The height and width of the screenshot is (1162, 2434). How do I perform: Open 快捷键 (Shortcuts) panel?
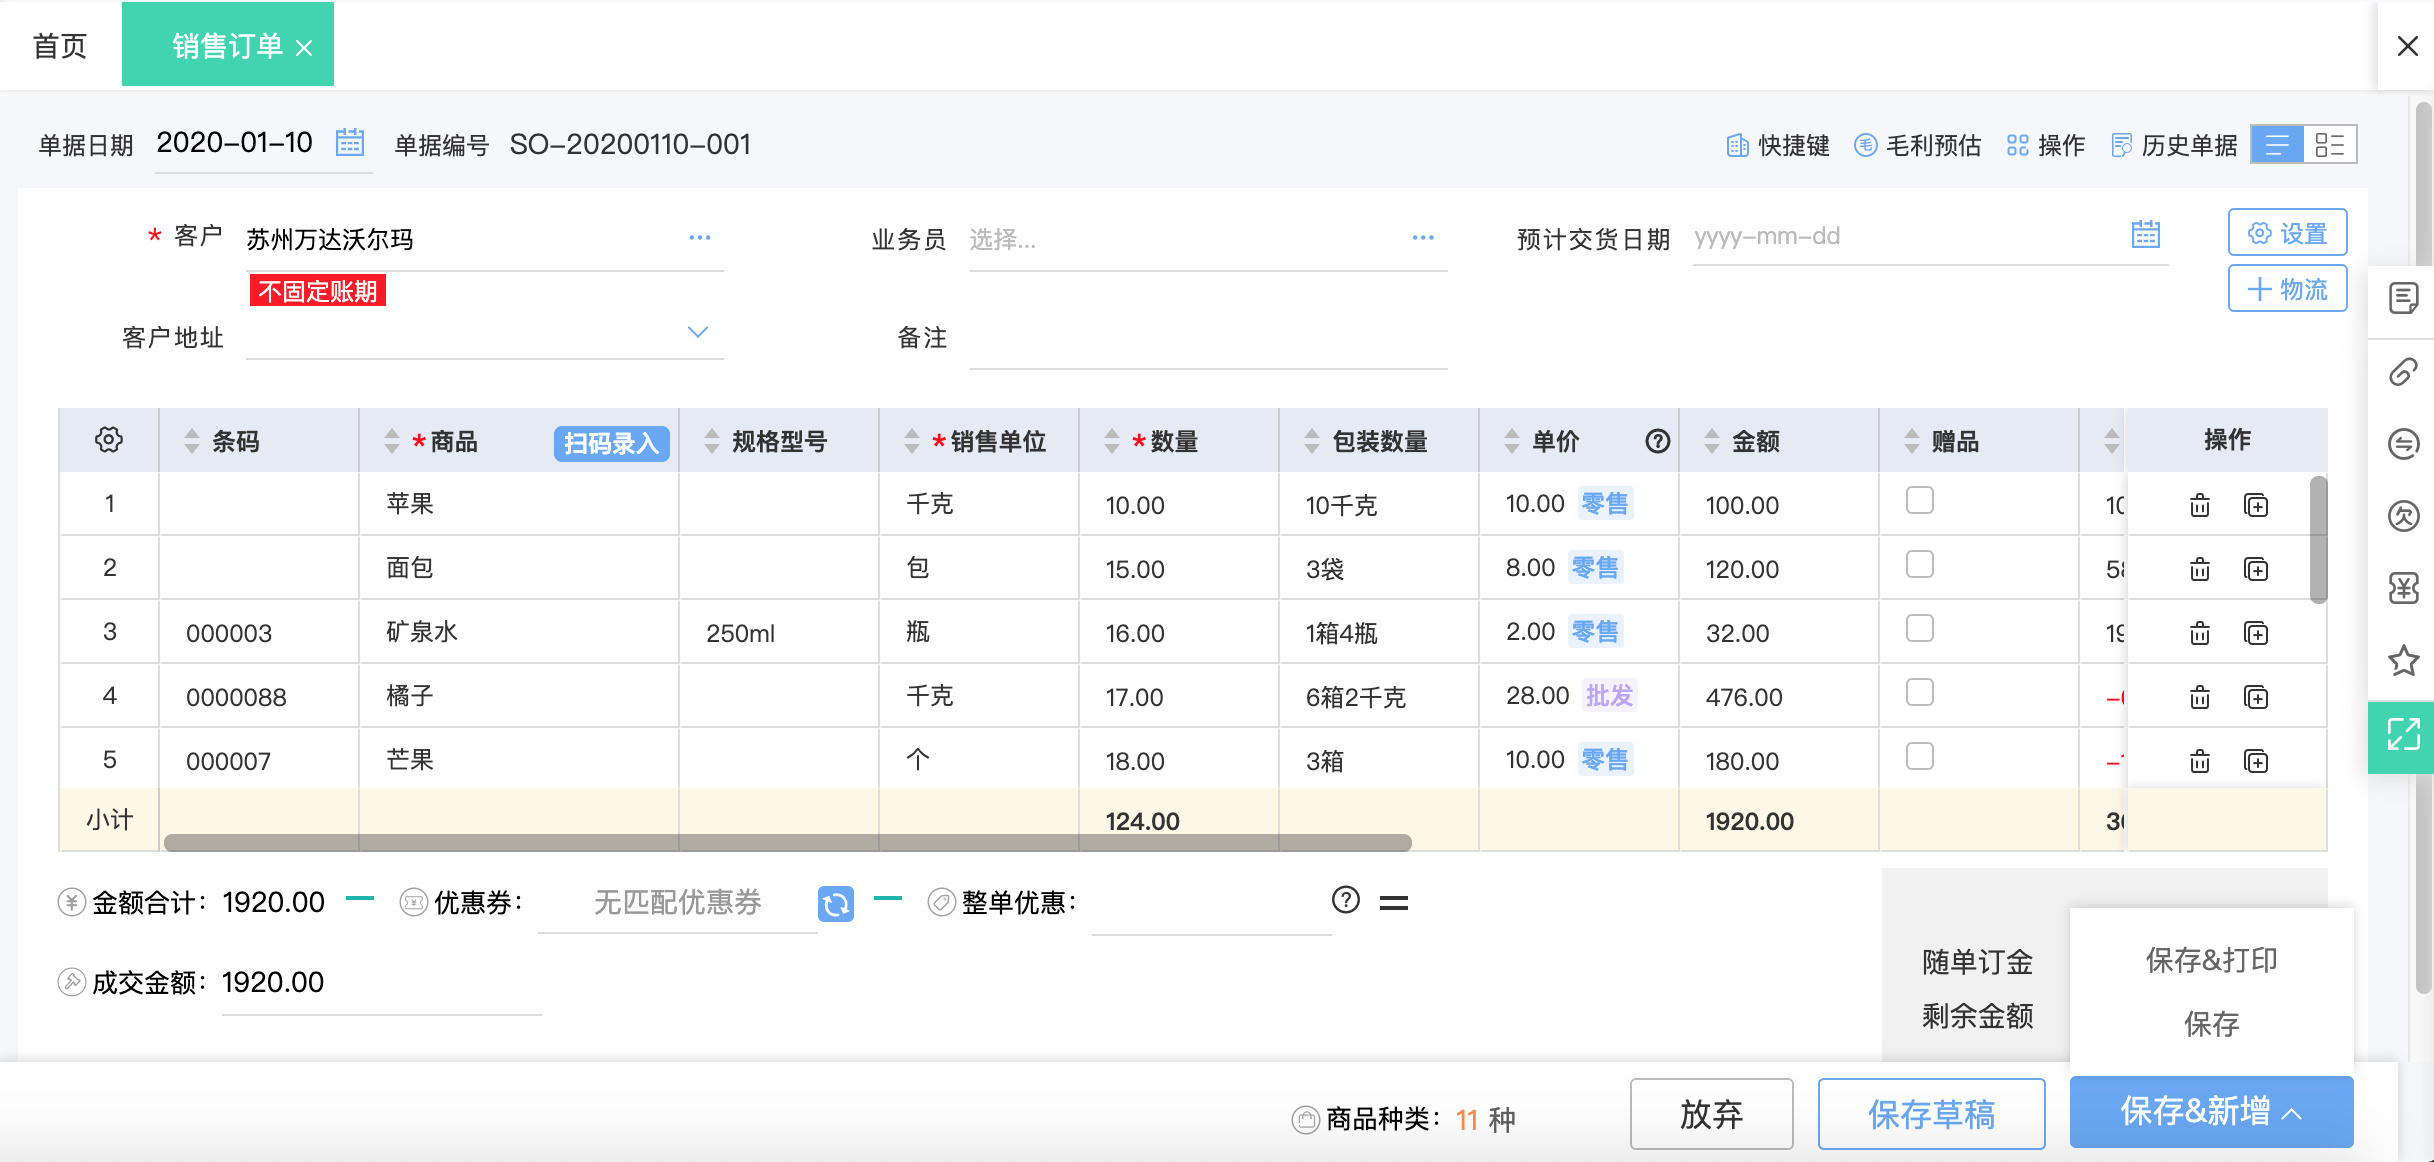[x=1777, y=146]
